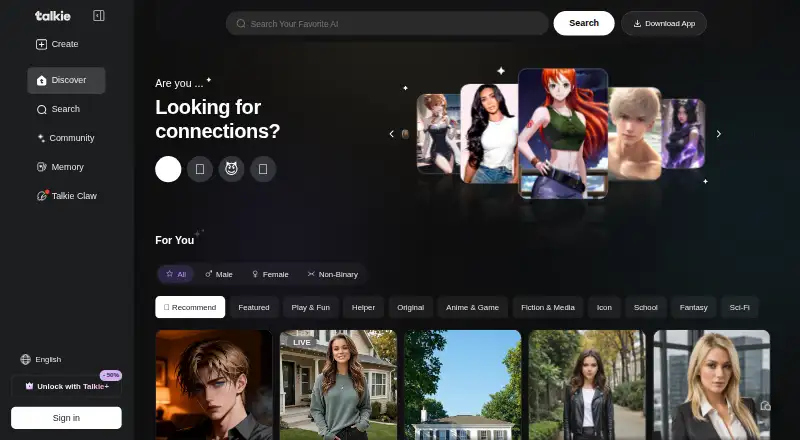Open the English language selector
Screen dimensions: 800x440
(41, 359)
